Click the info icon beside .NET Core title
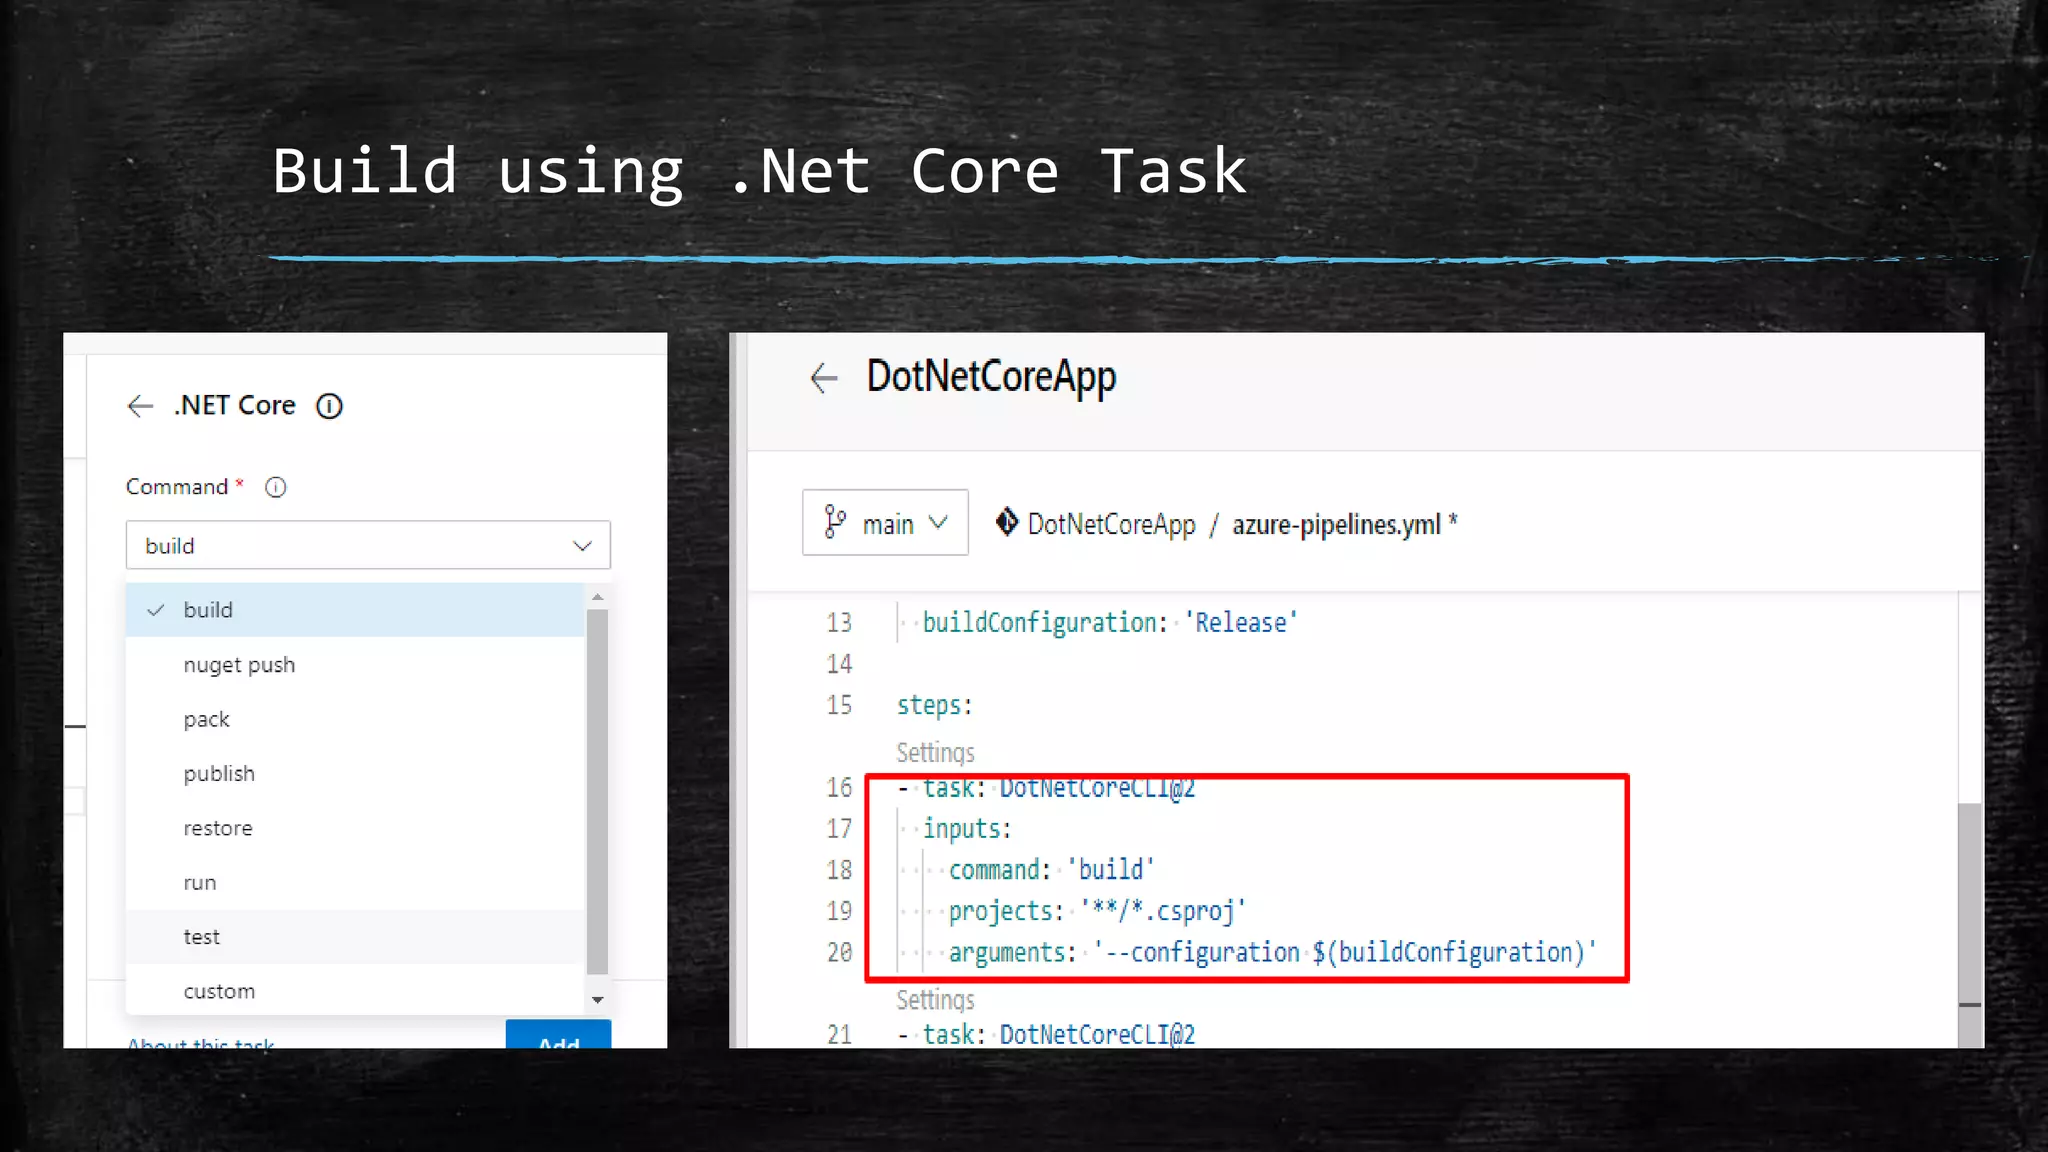The height and width of the screenshot is (1152, 2048). click(330, 406)
